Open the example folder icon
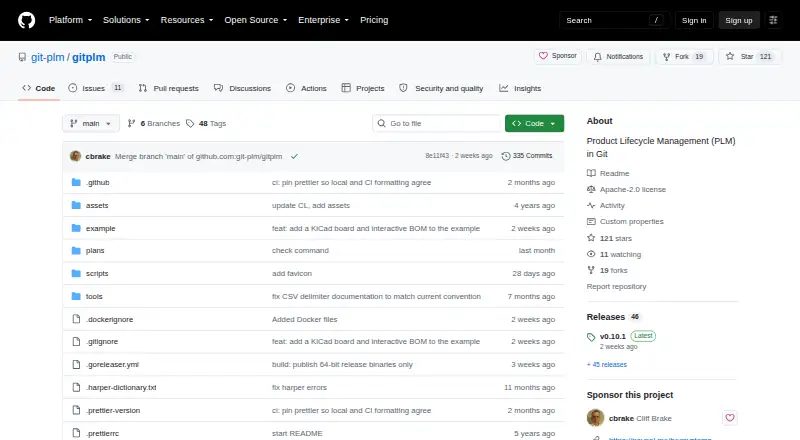 [x=76, y=228]
